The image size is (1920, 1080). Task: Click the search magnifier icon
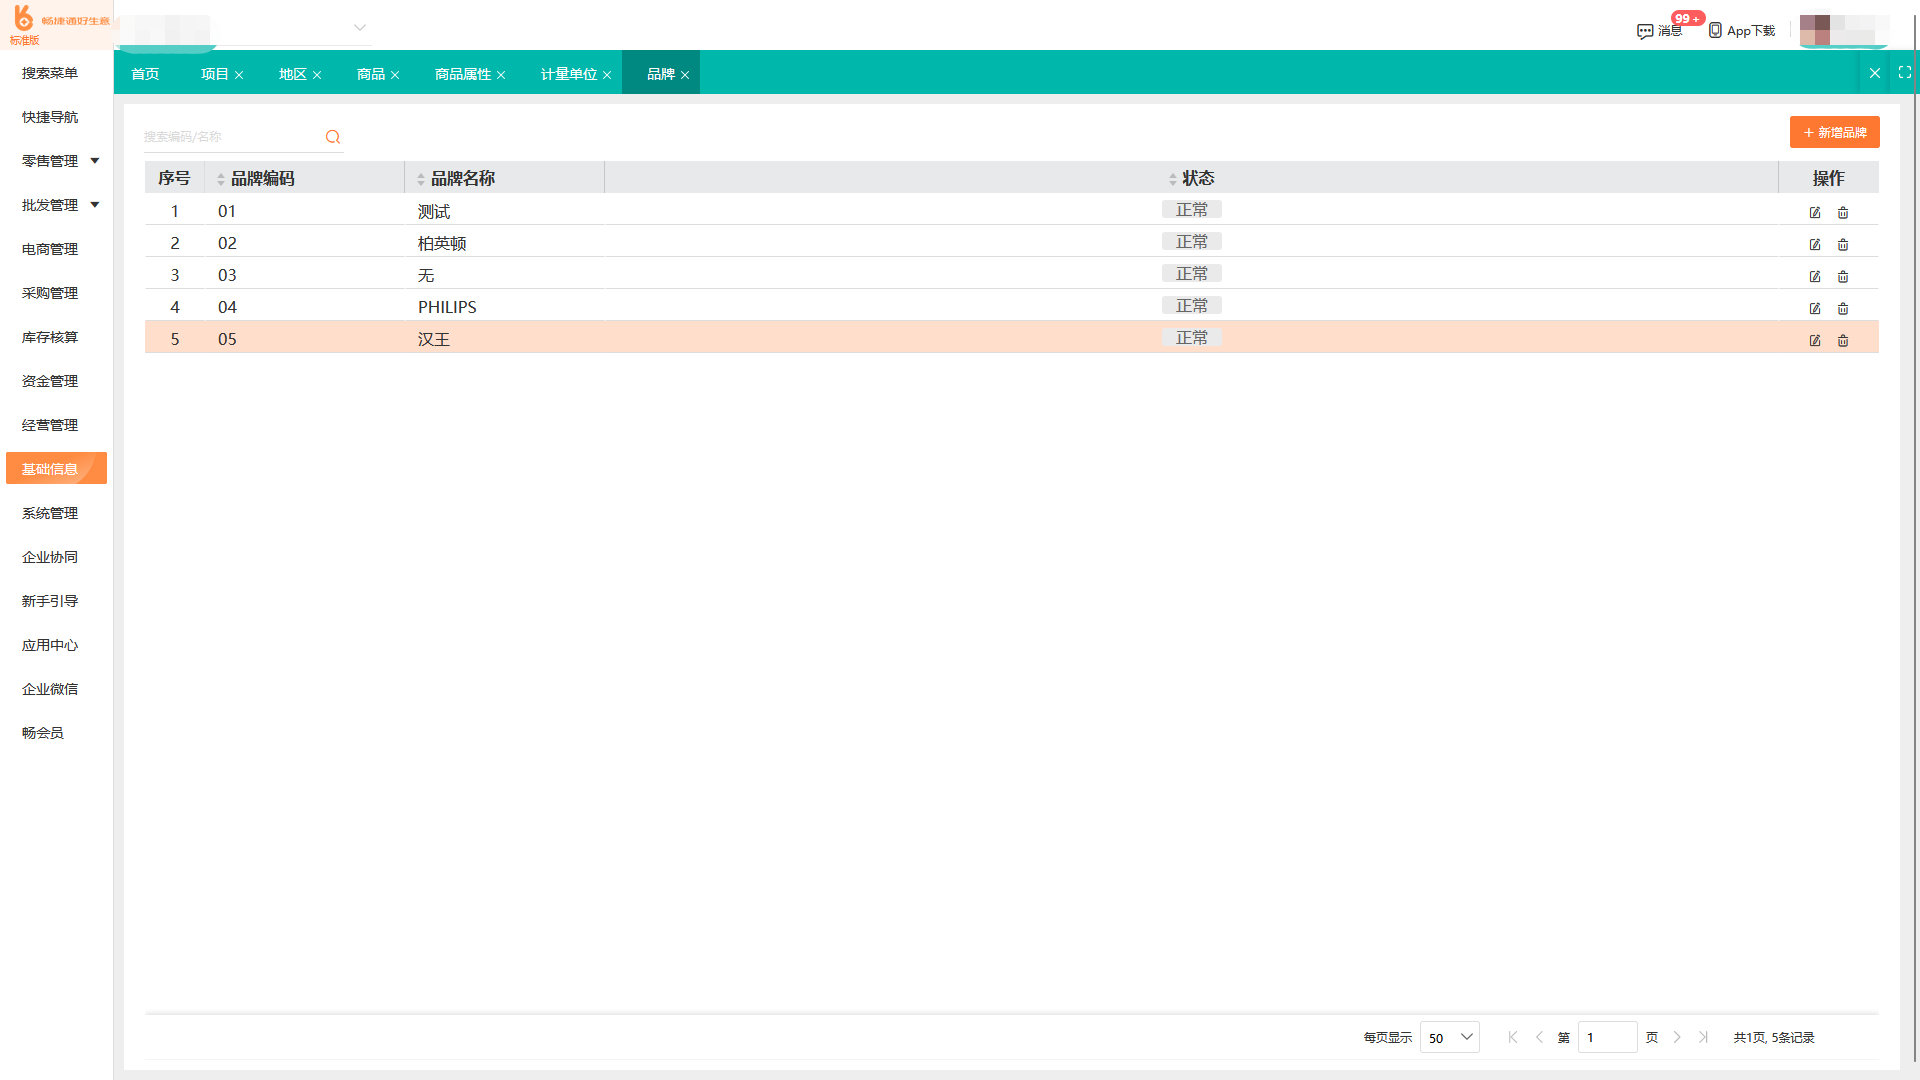[334, 137]
